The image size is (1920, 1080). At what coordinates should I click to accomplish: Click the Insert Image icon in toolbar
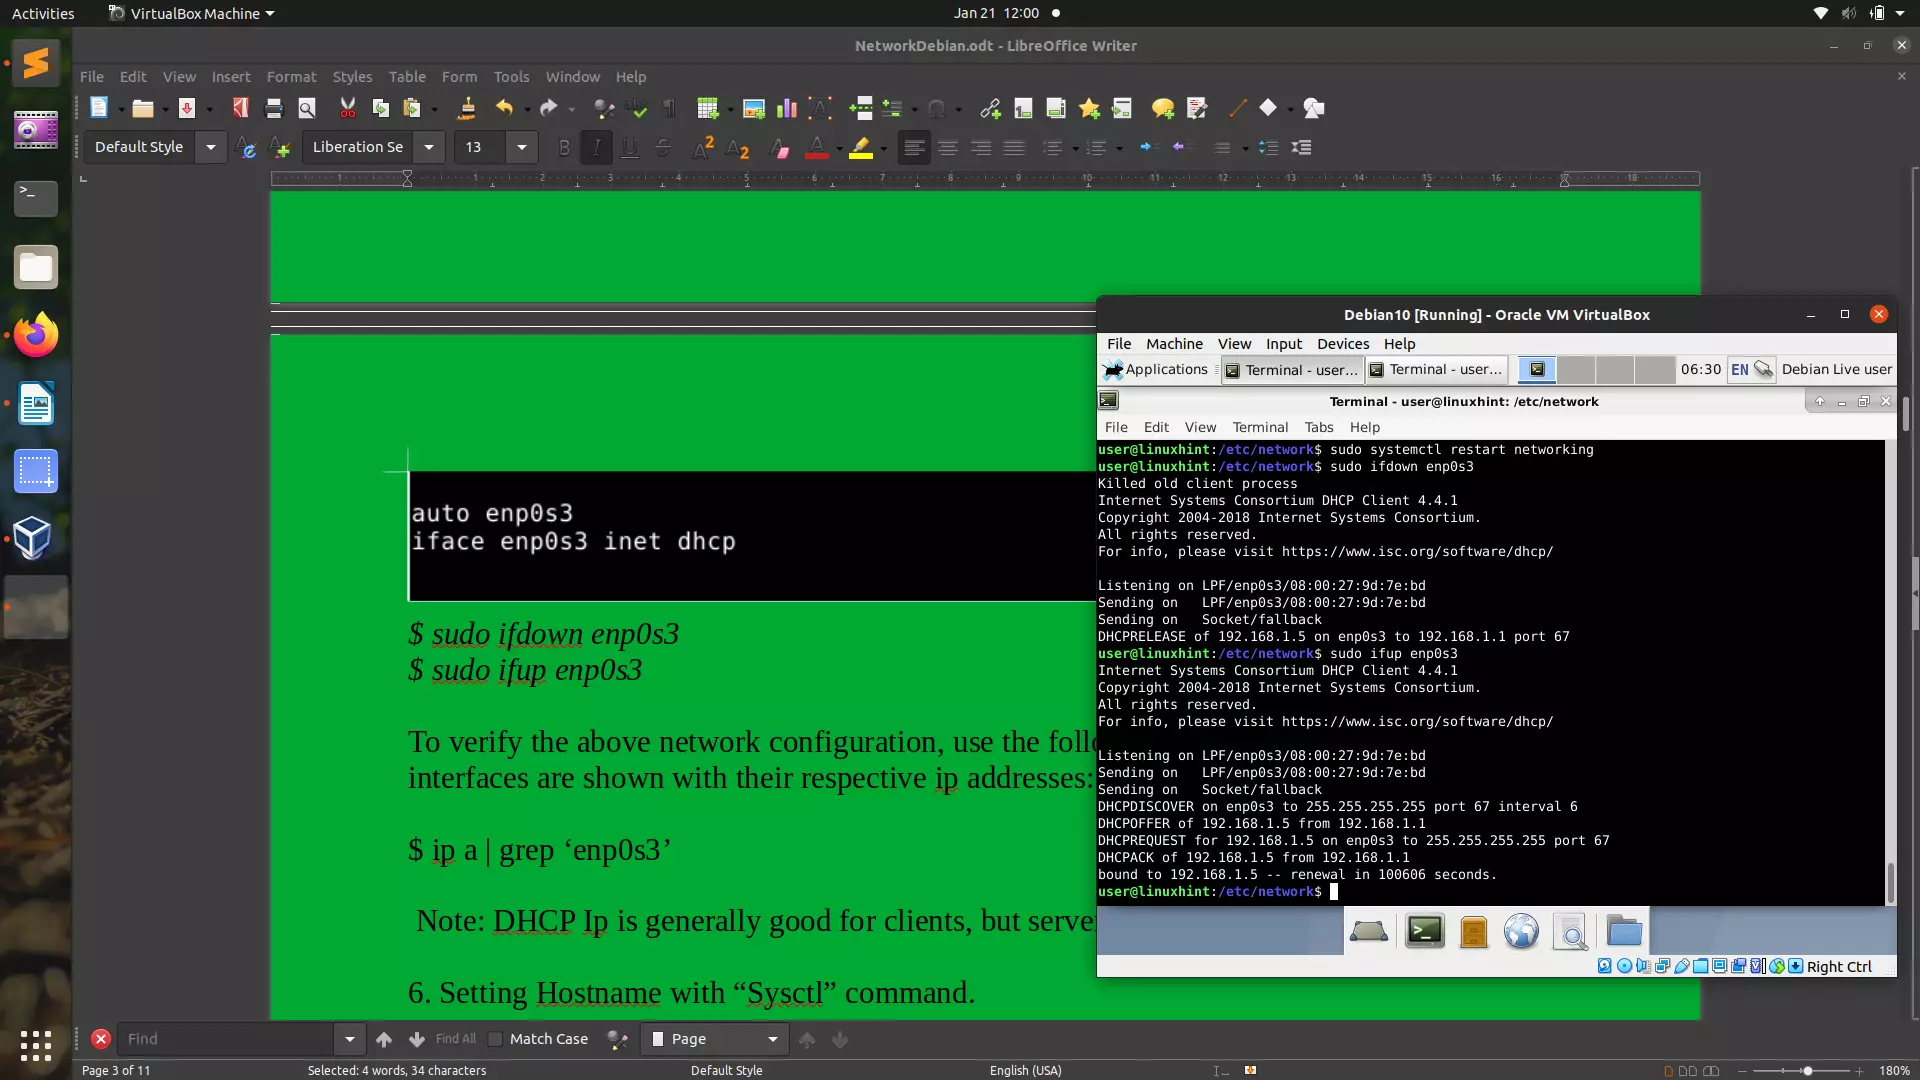[x=752, y=108]
